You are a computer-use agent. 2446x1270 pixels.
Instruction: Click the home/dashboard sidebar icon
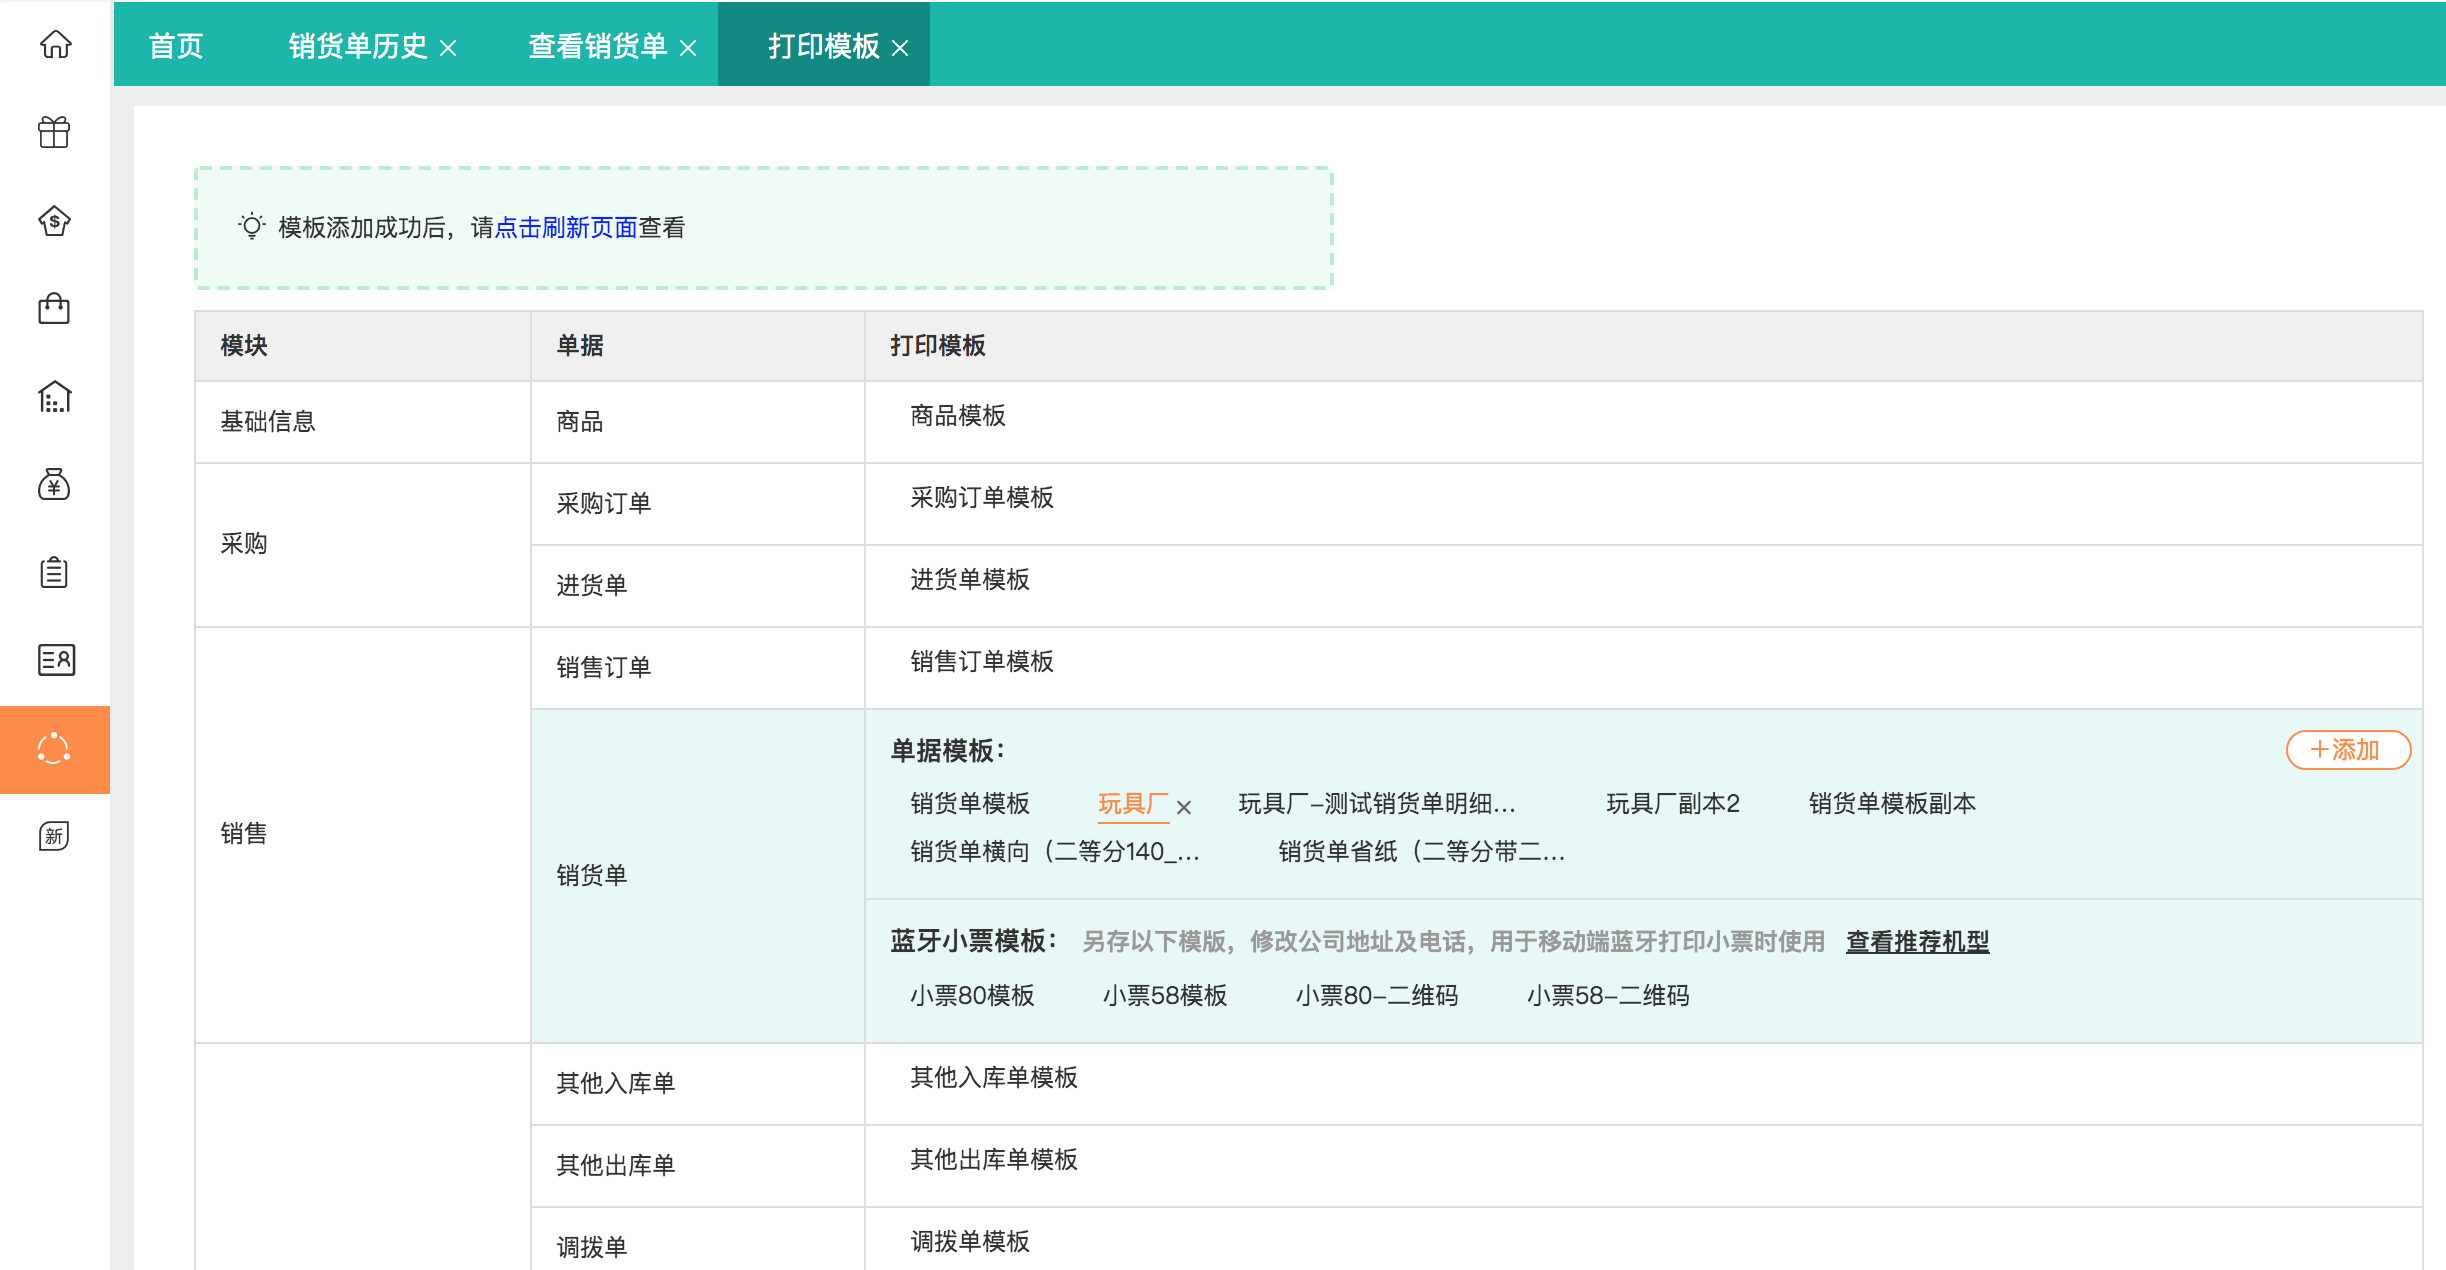(x=55, y=44)
